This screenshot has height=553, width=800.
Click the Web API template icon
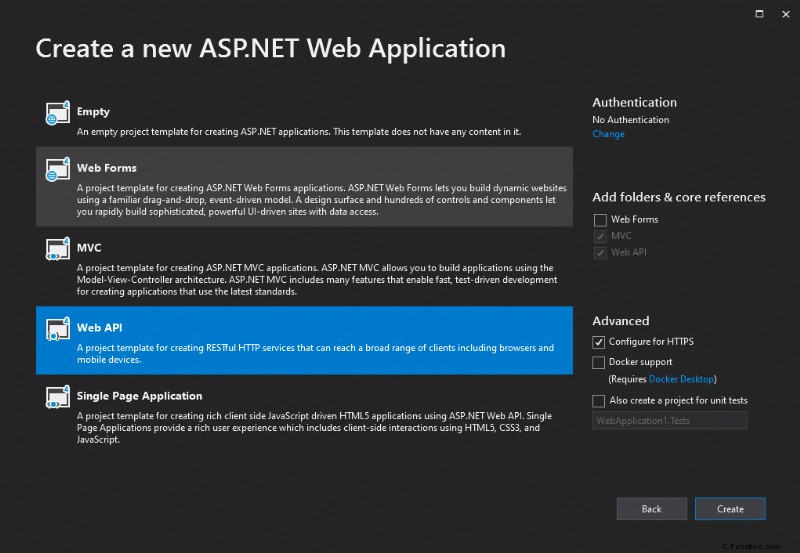pyautogui.click(x=57, y=329)
